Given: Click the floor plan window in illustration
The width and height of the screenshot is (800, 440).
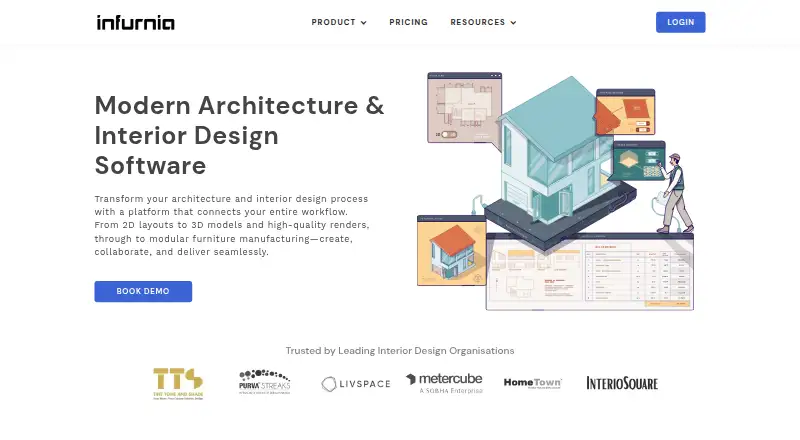Looking at the screenshot, I should pyautogui.click(x=464, y=108).
